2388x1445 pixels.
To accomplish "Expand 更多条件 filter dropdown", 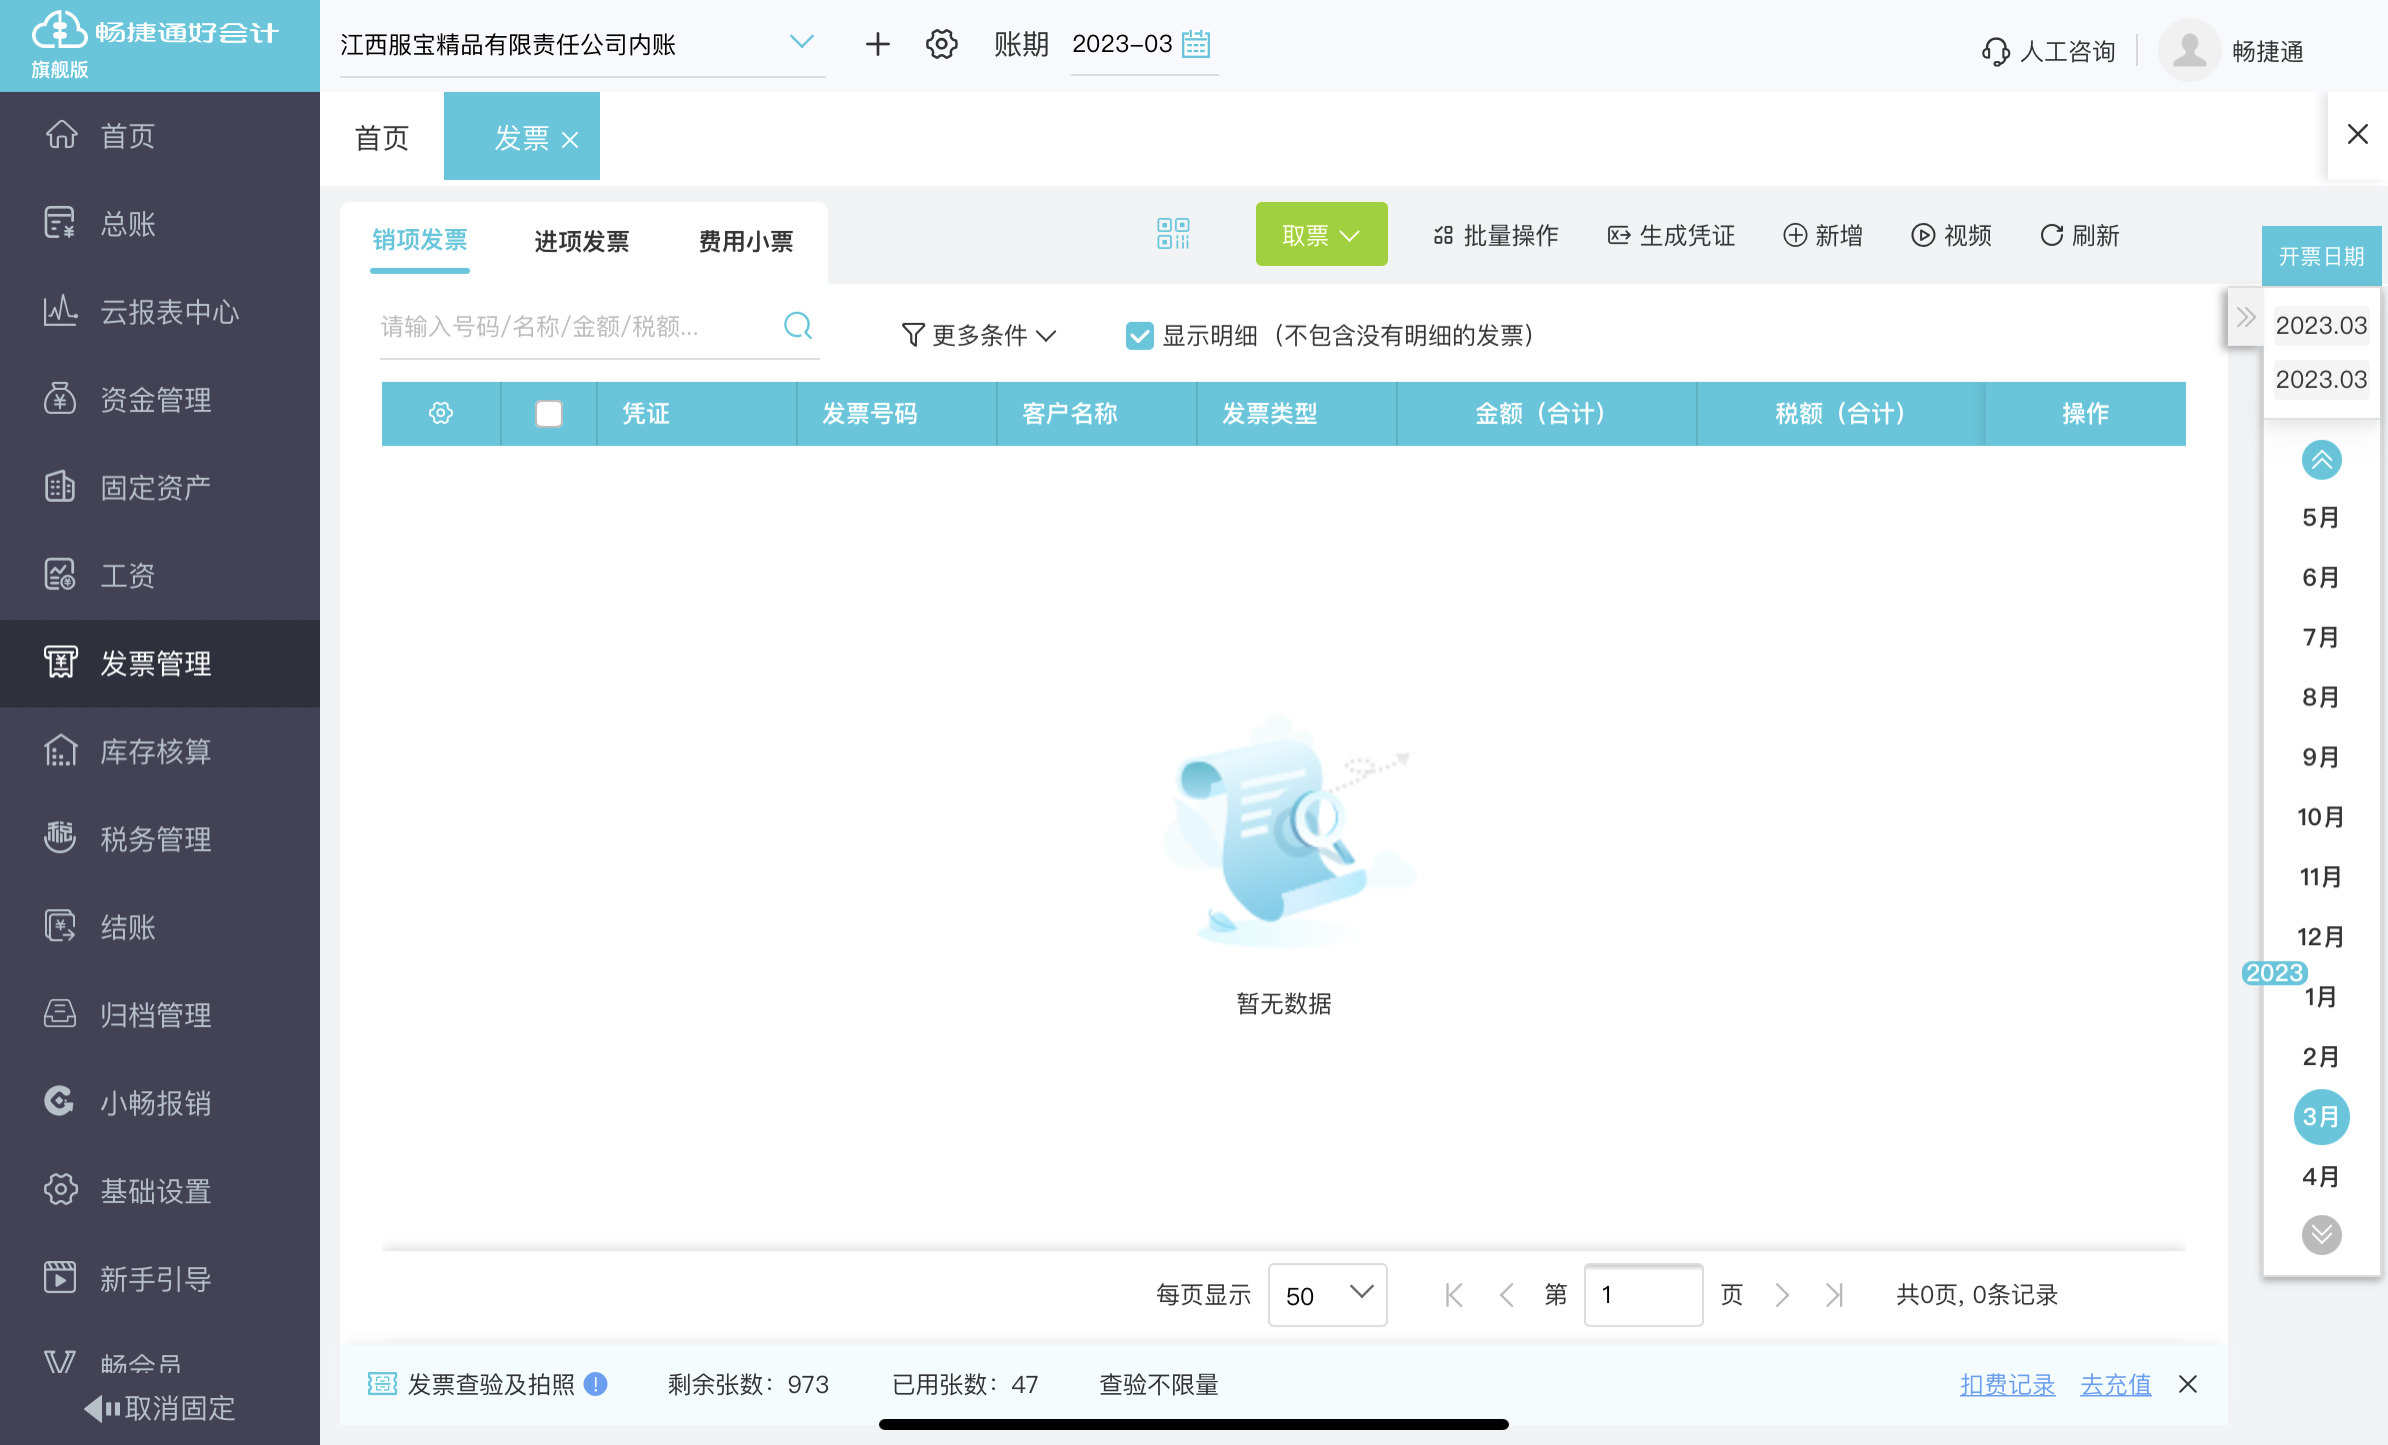I will click(x=982, y=336).
